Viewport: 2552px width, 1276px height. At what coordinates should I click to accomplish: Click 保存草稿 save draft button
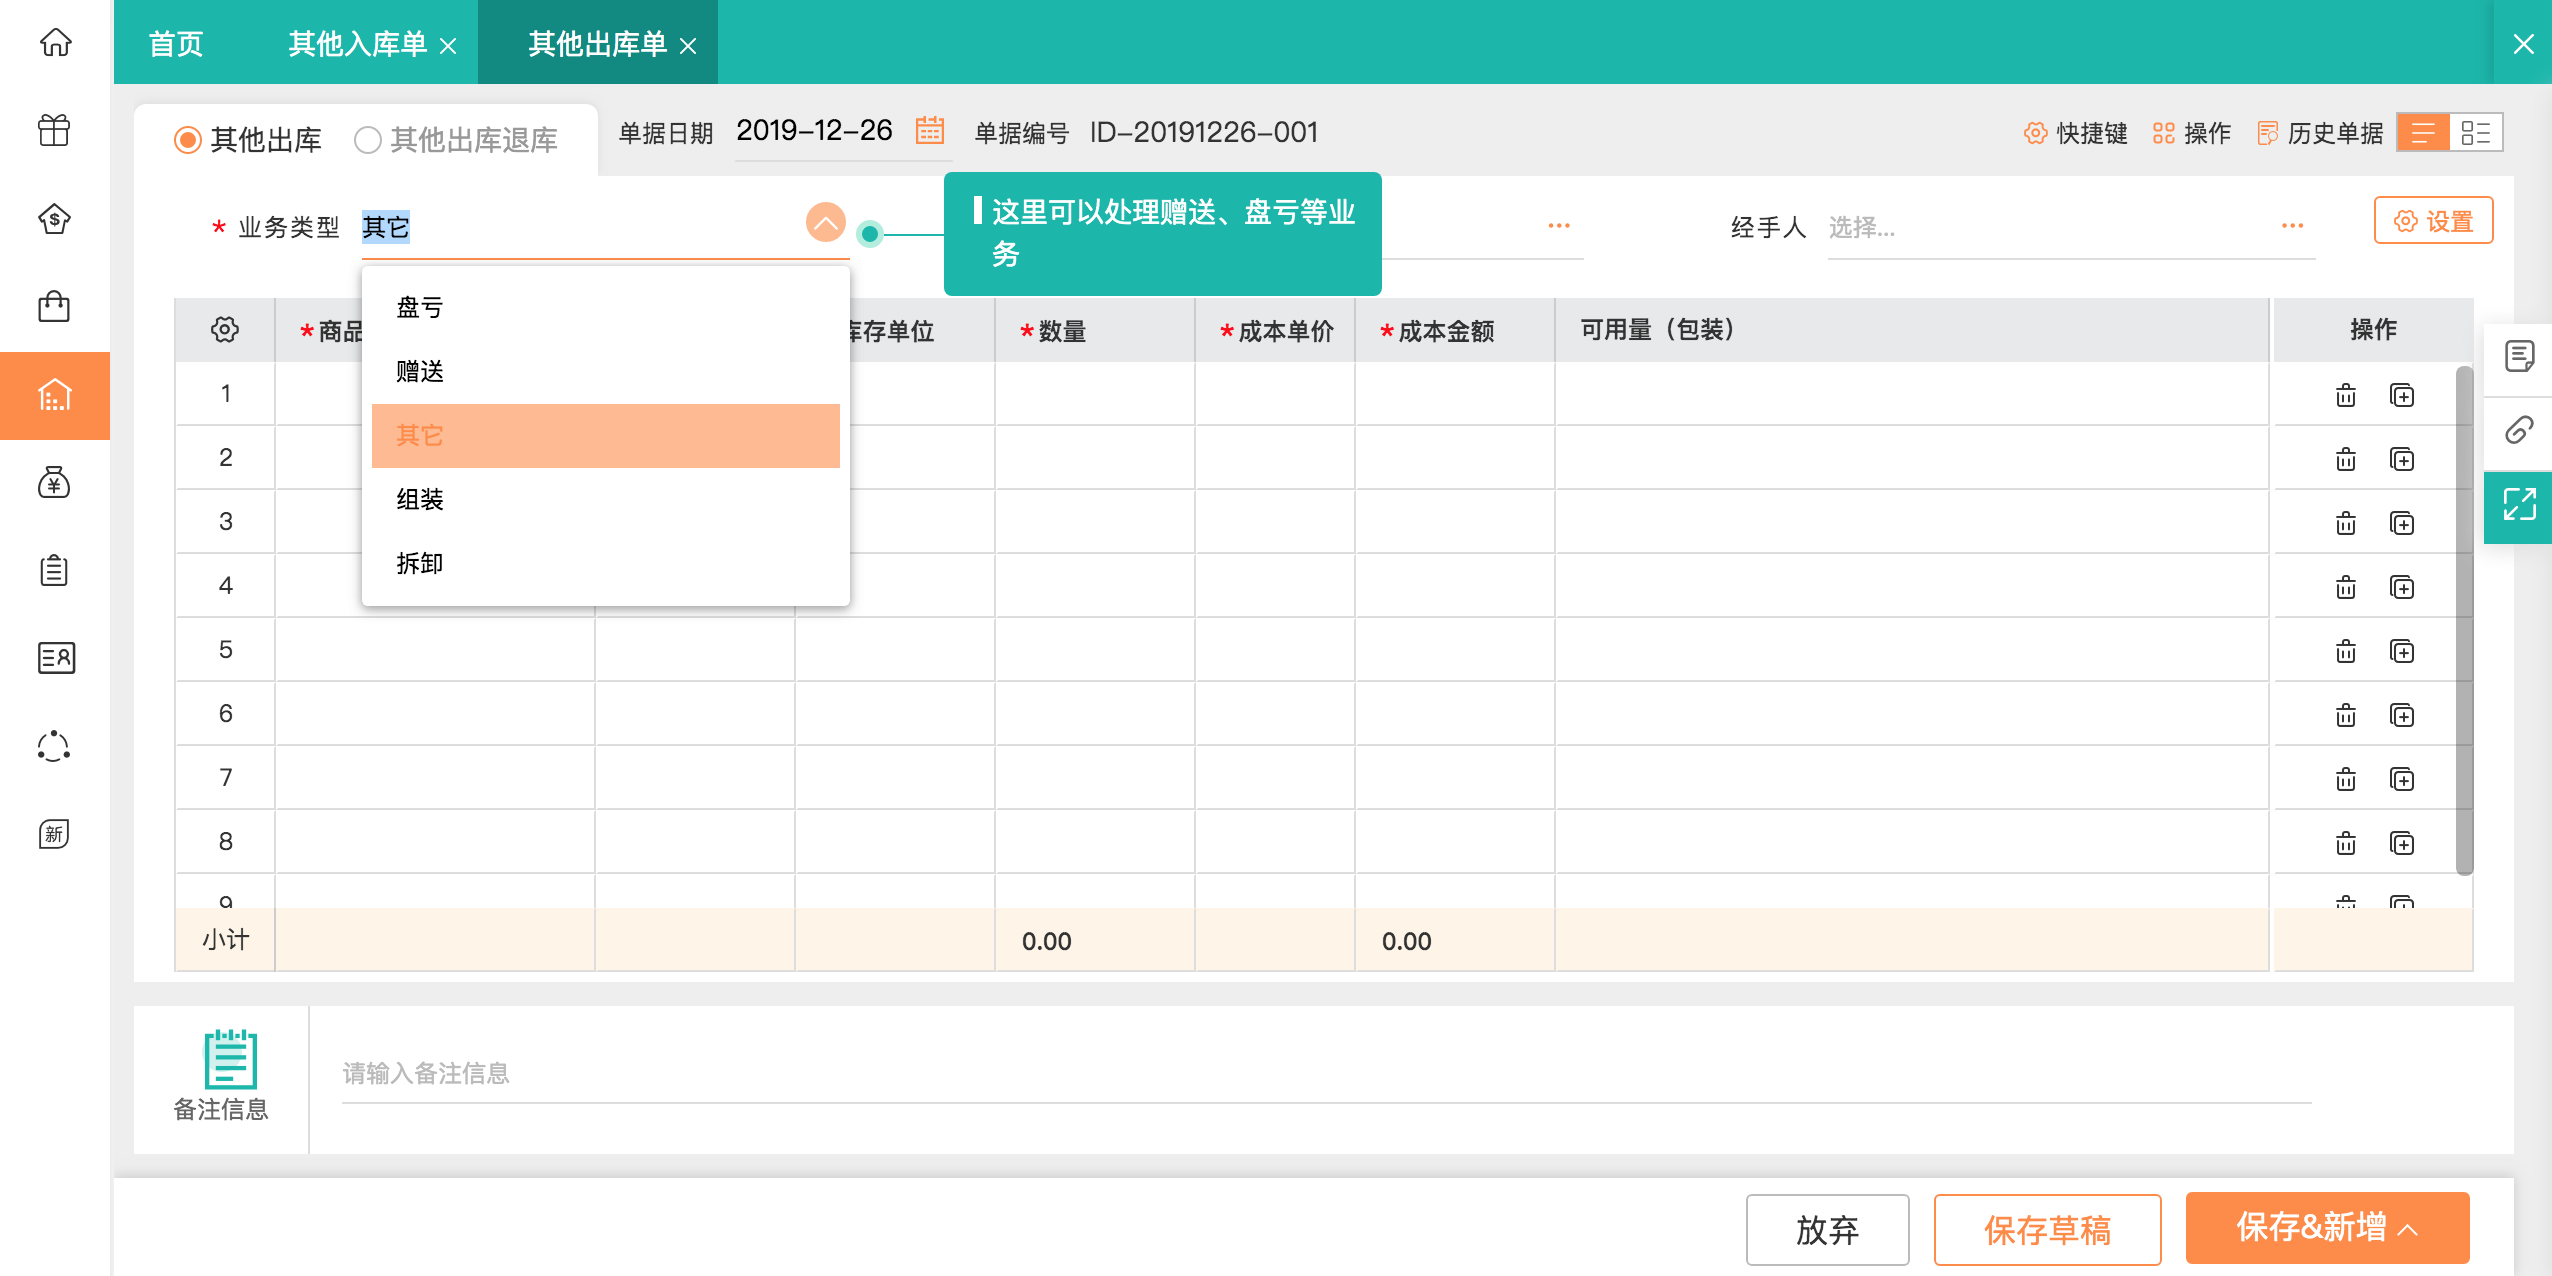(x=2047, y=1226)
